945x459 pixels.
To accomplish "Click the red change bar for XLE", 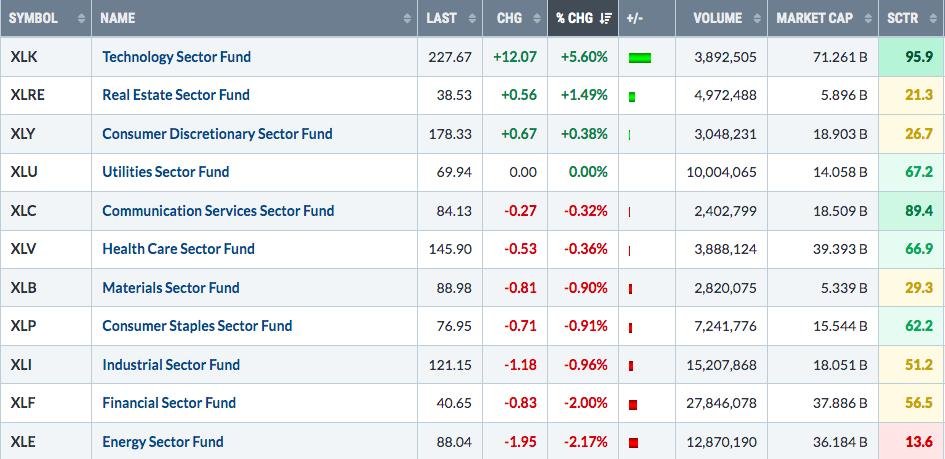I will [634, 442].
